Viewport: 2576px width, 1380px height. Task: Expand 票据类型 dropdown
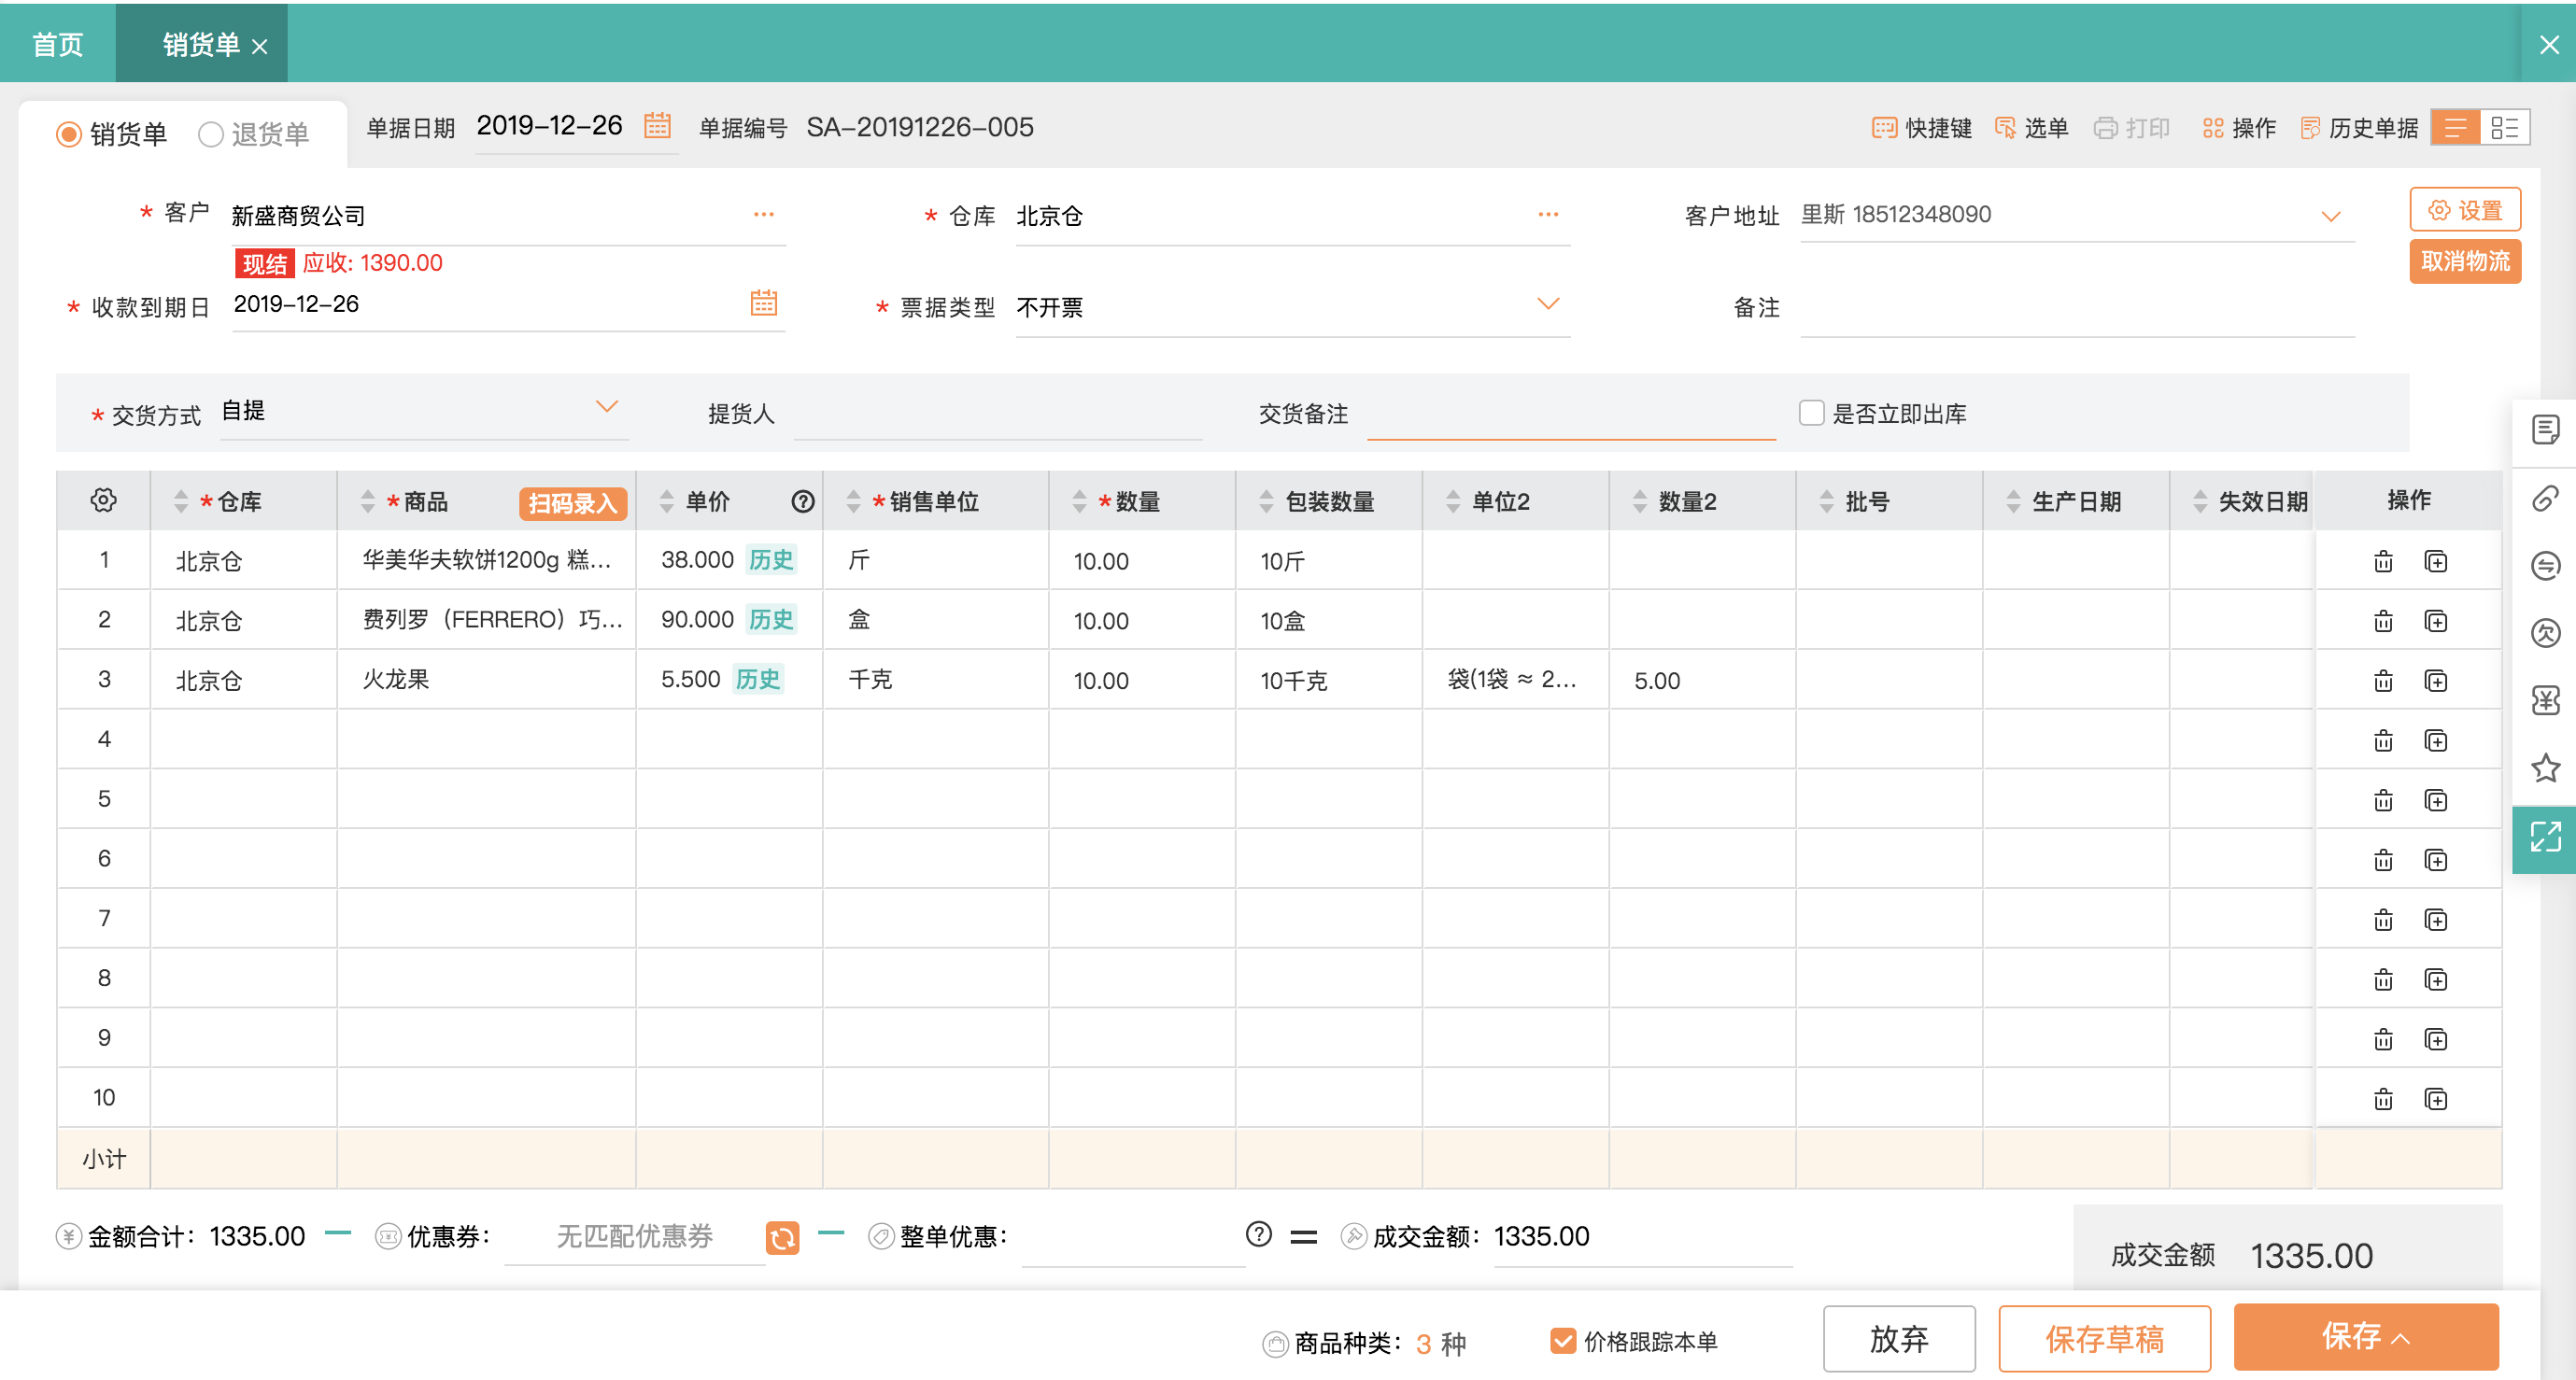(x=1549, y=306)
